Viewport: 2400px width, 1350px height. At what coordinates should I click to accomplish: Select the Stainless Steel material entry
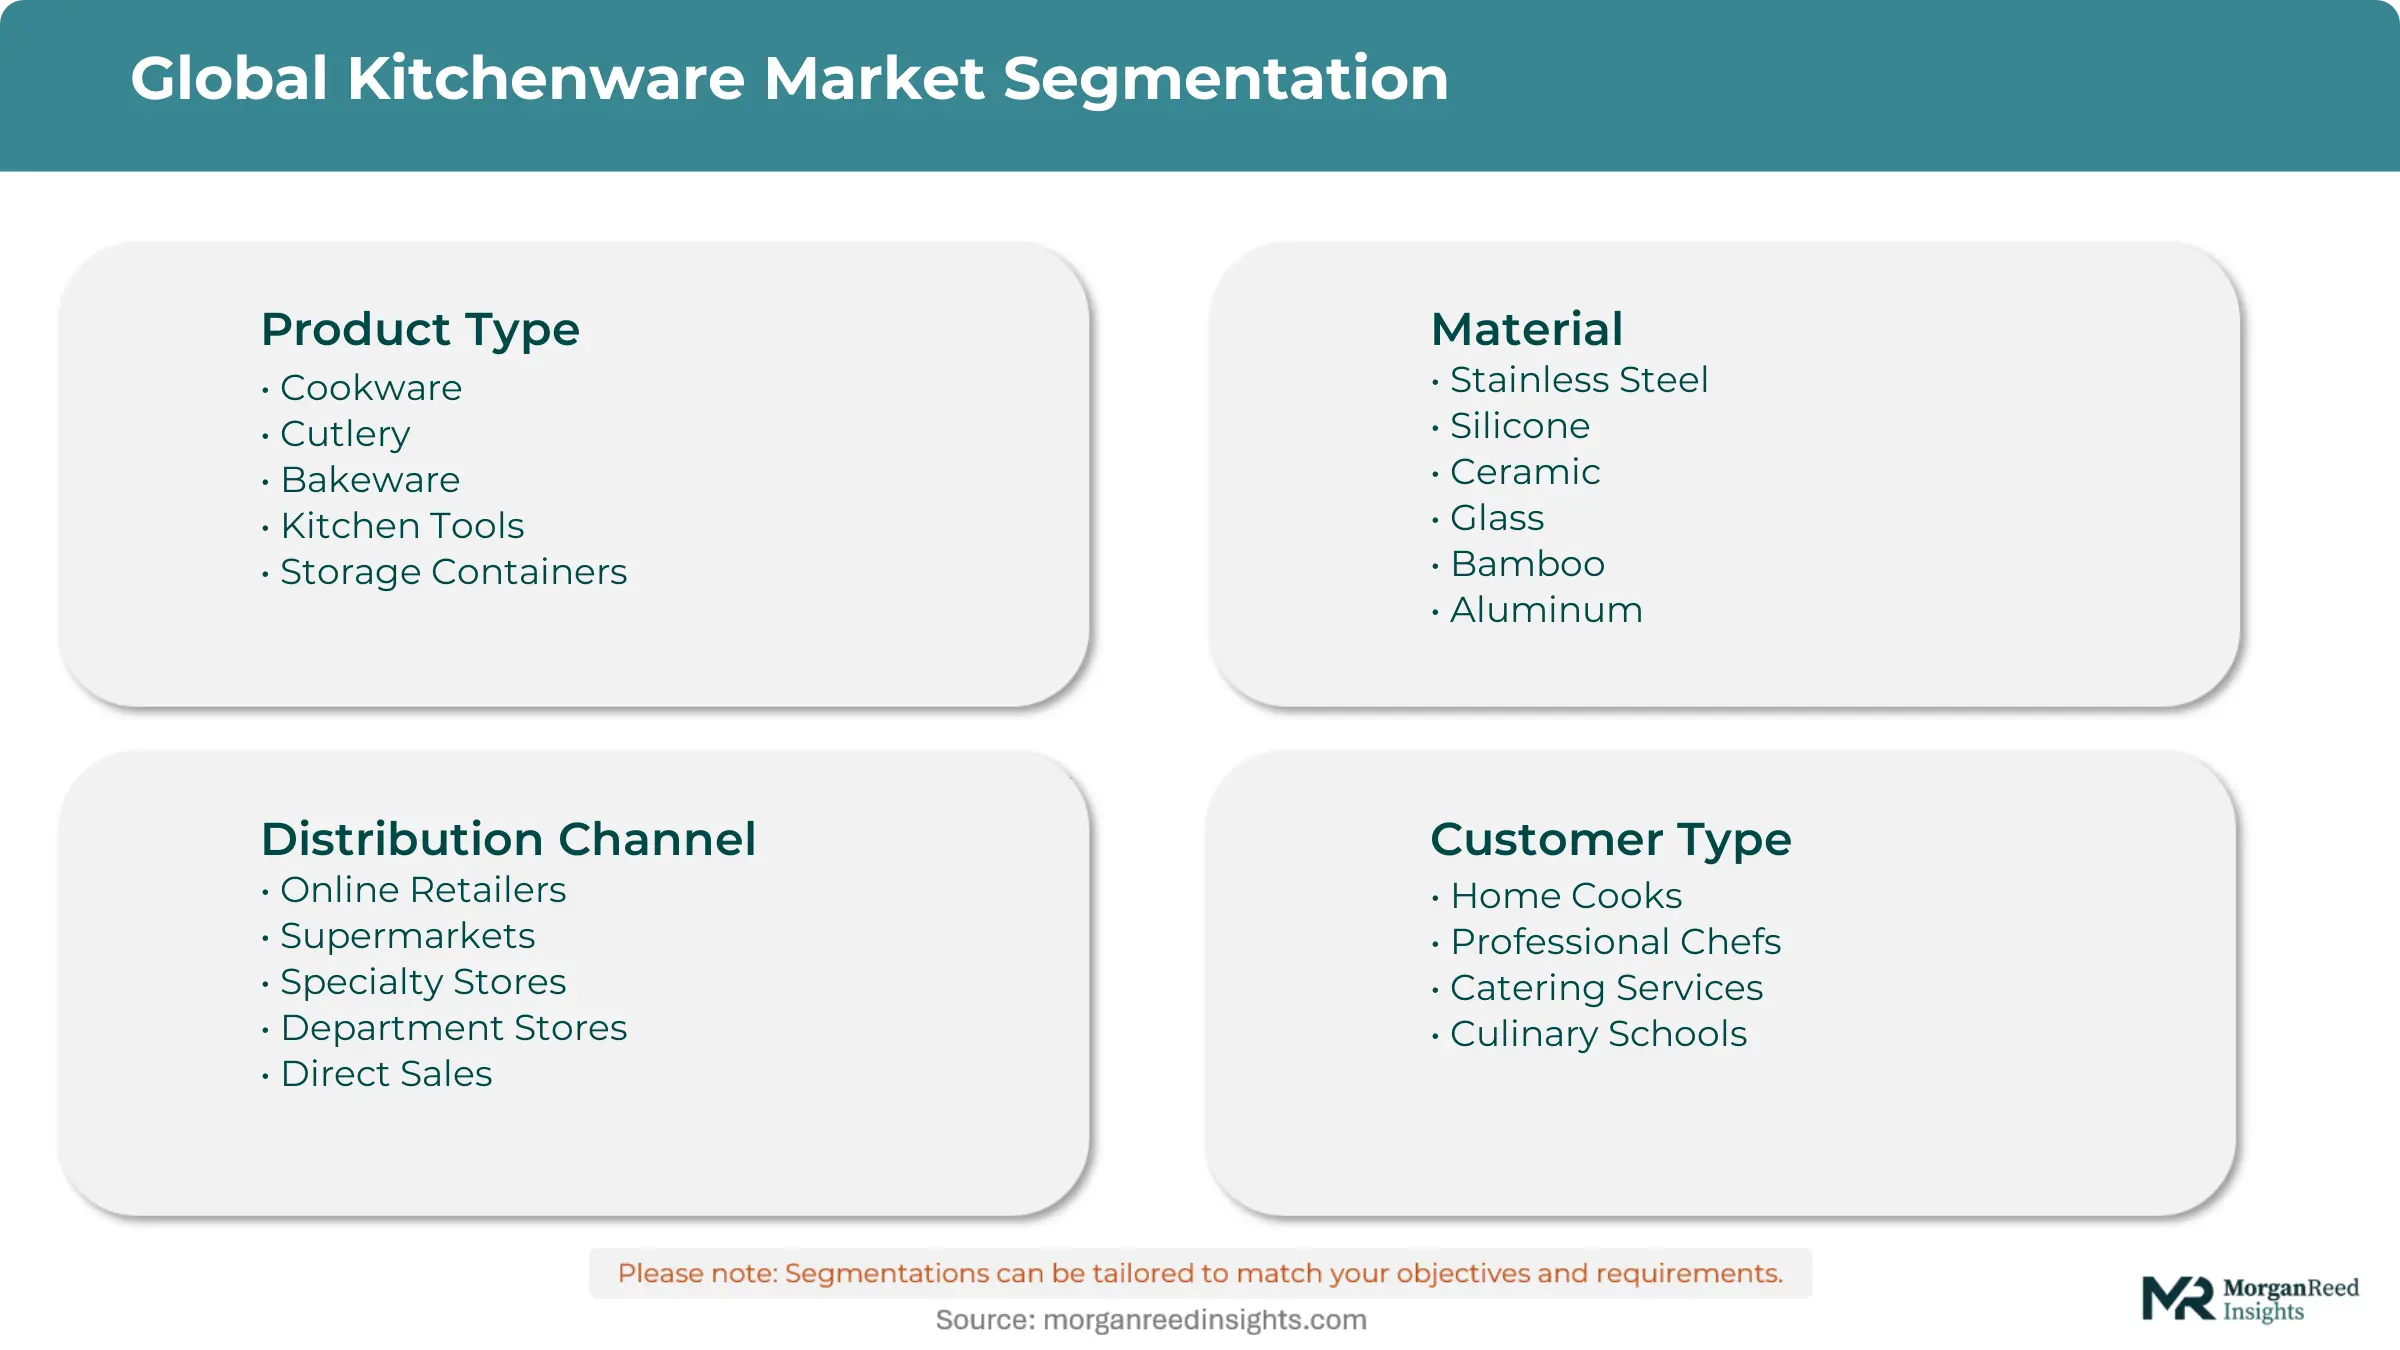(x=1580, y=379)
